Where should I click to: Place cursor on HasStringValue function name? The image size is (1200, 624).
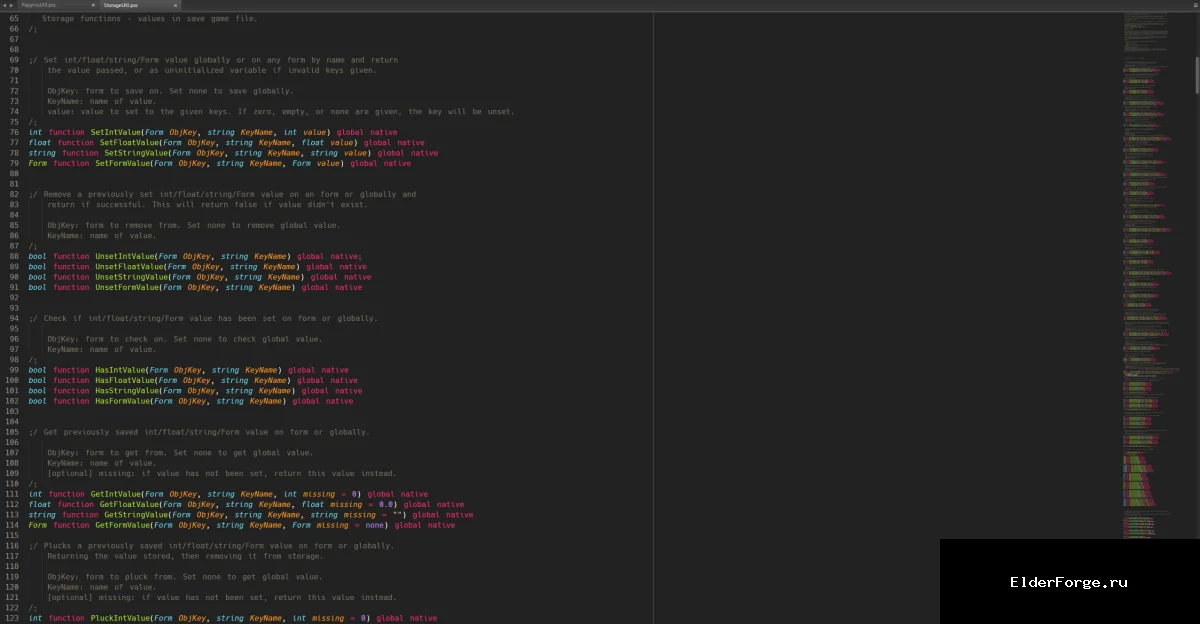tap(126, 391)
